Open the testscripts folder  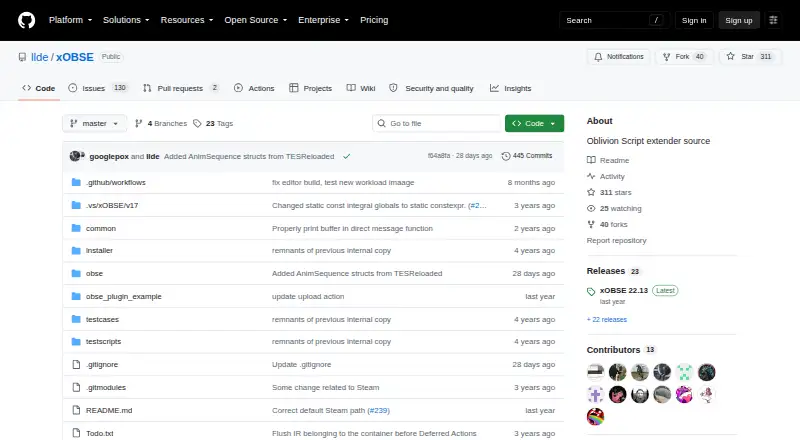tap(104, 341)
